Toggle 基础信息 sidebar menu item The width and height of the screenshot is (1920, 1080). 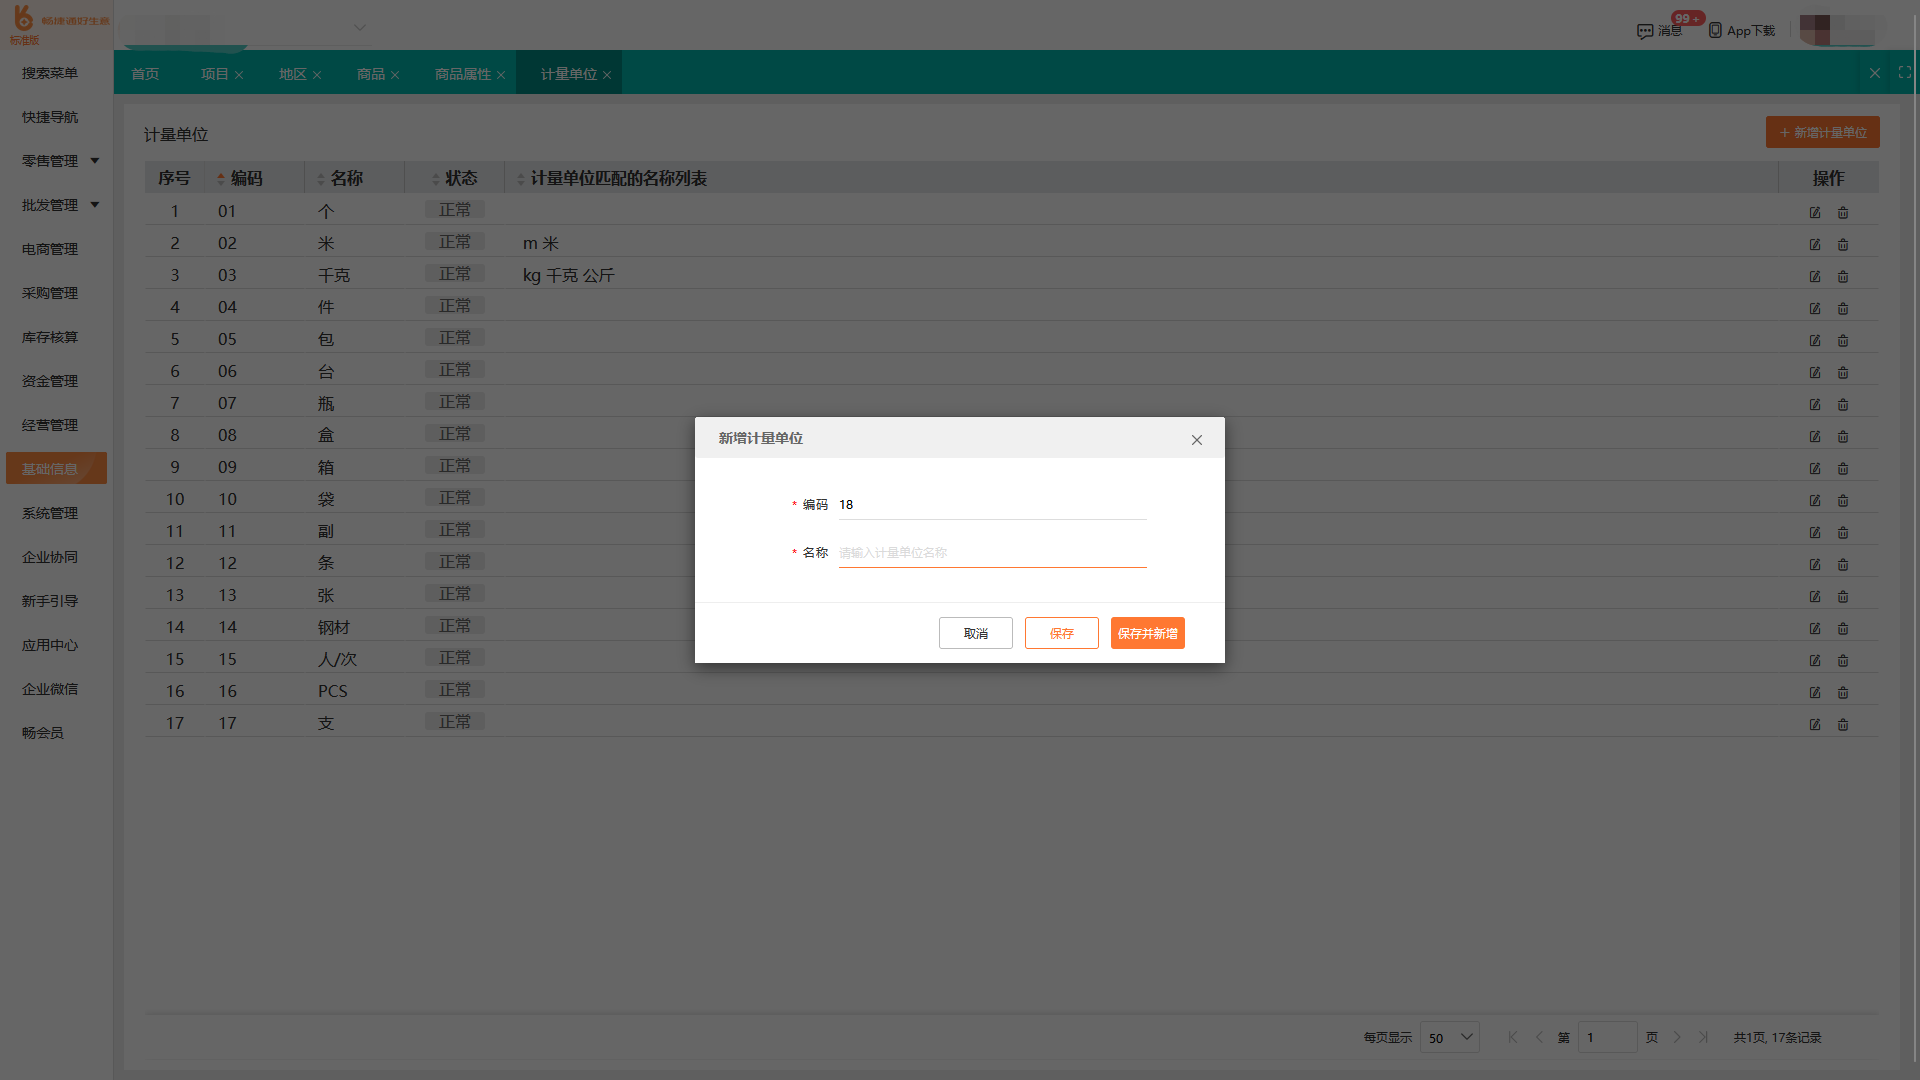(57, 467)
